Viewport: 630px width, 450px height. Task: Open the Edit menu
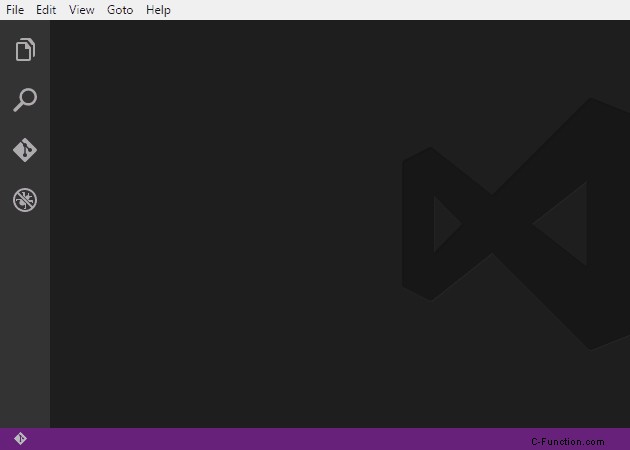point(46,10)
